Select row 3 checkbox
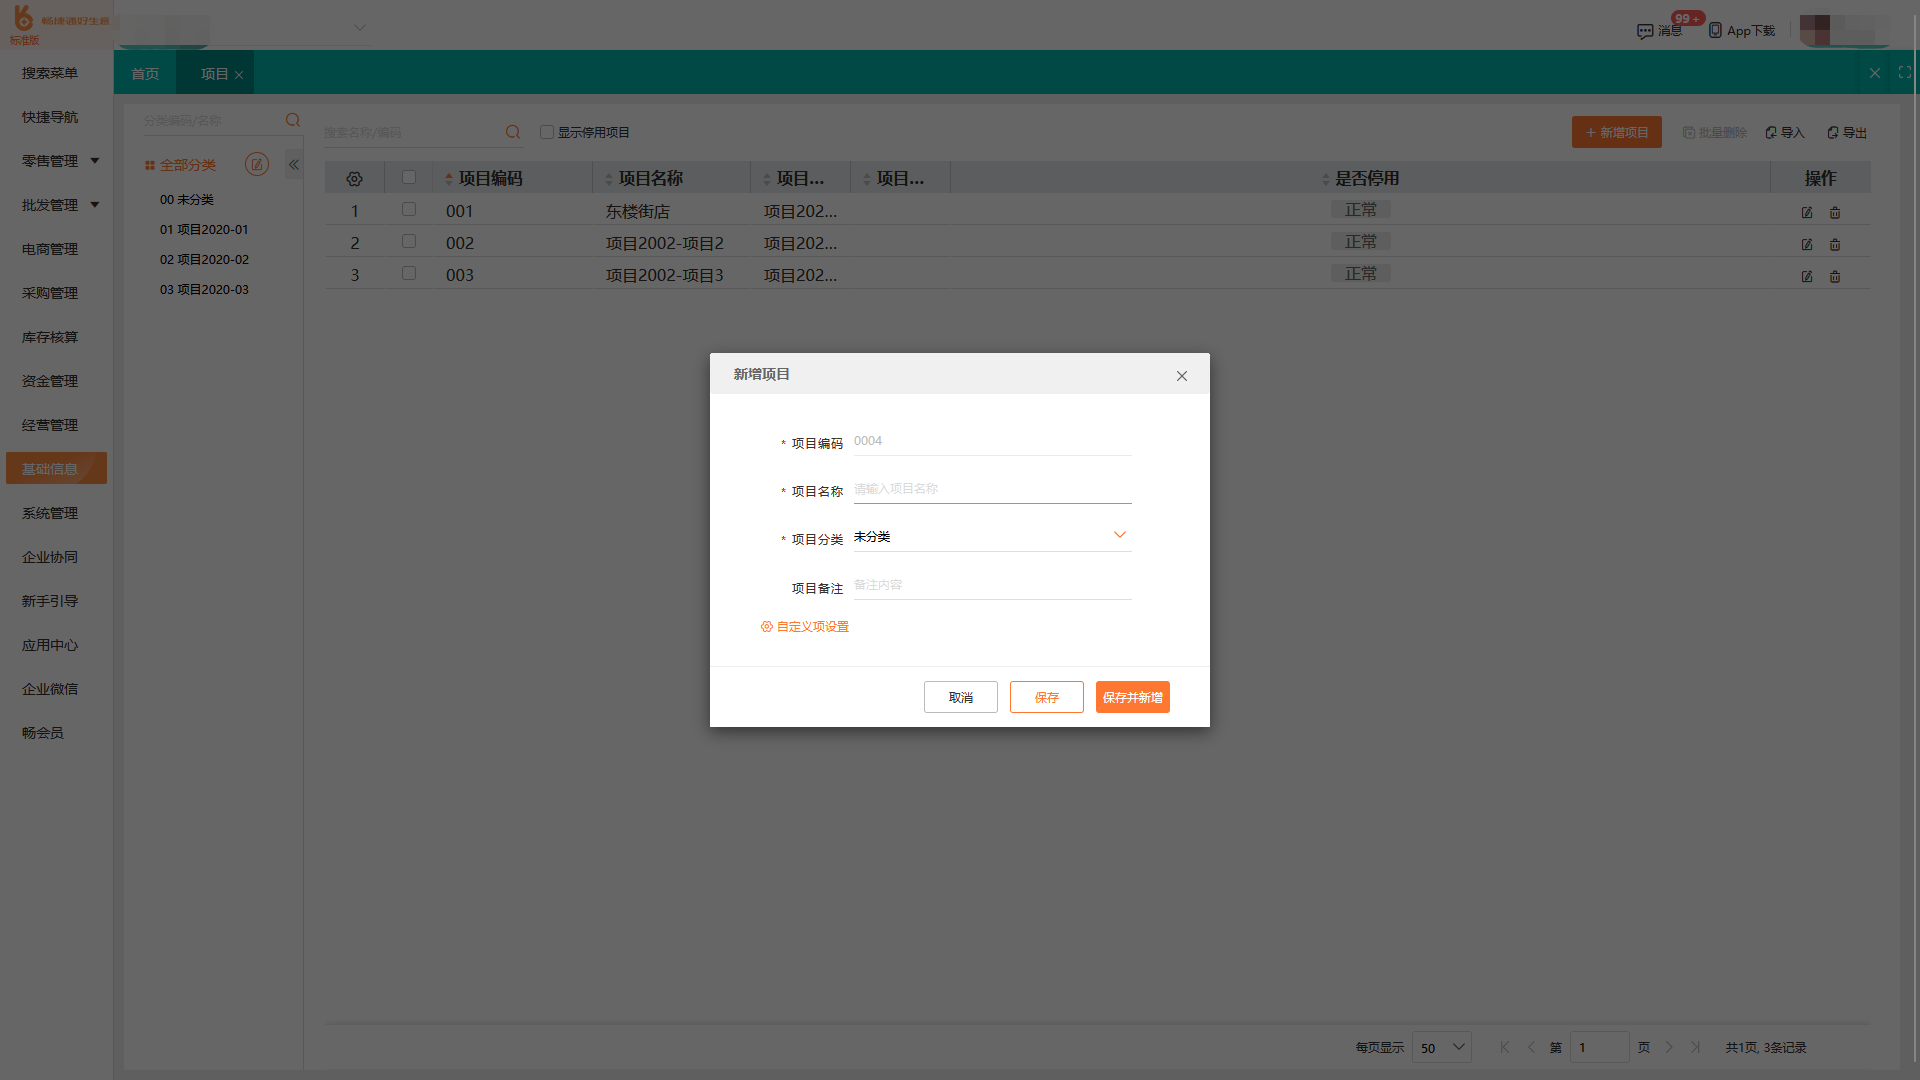 click(x=409, y=273)
